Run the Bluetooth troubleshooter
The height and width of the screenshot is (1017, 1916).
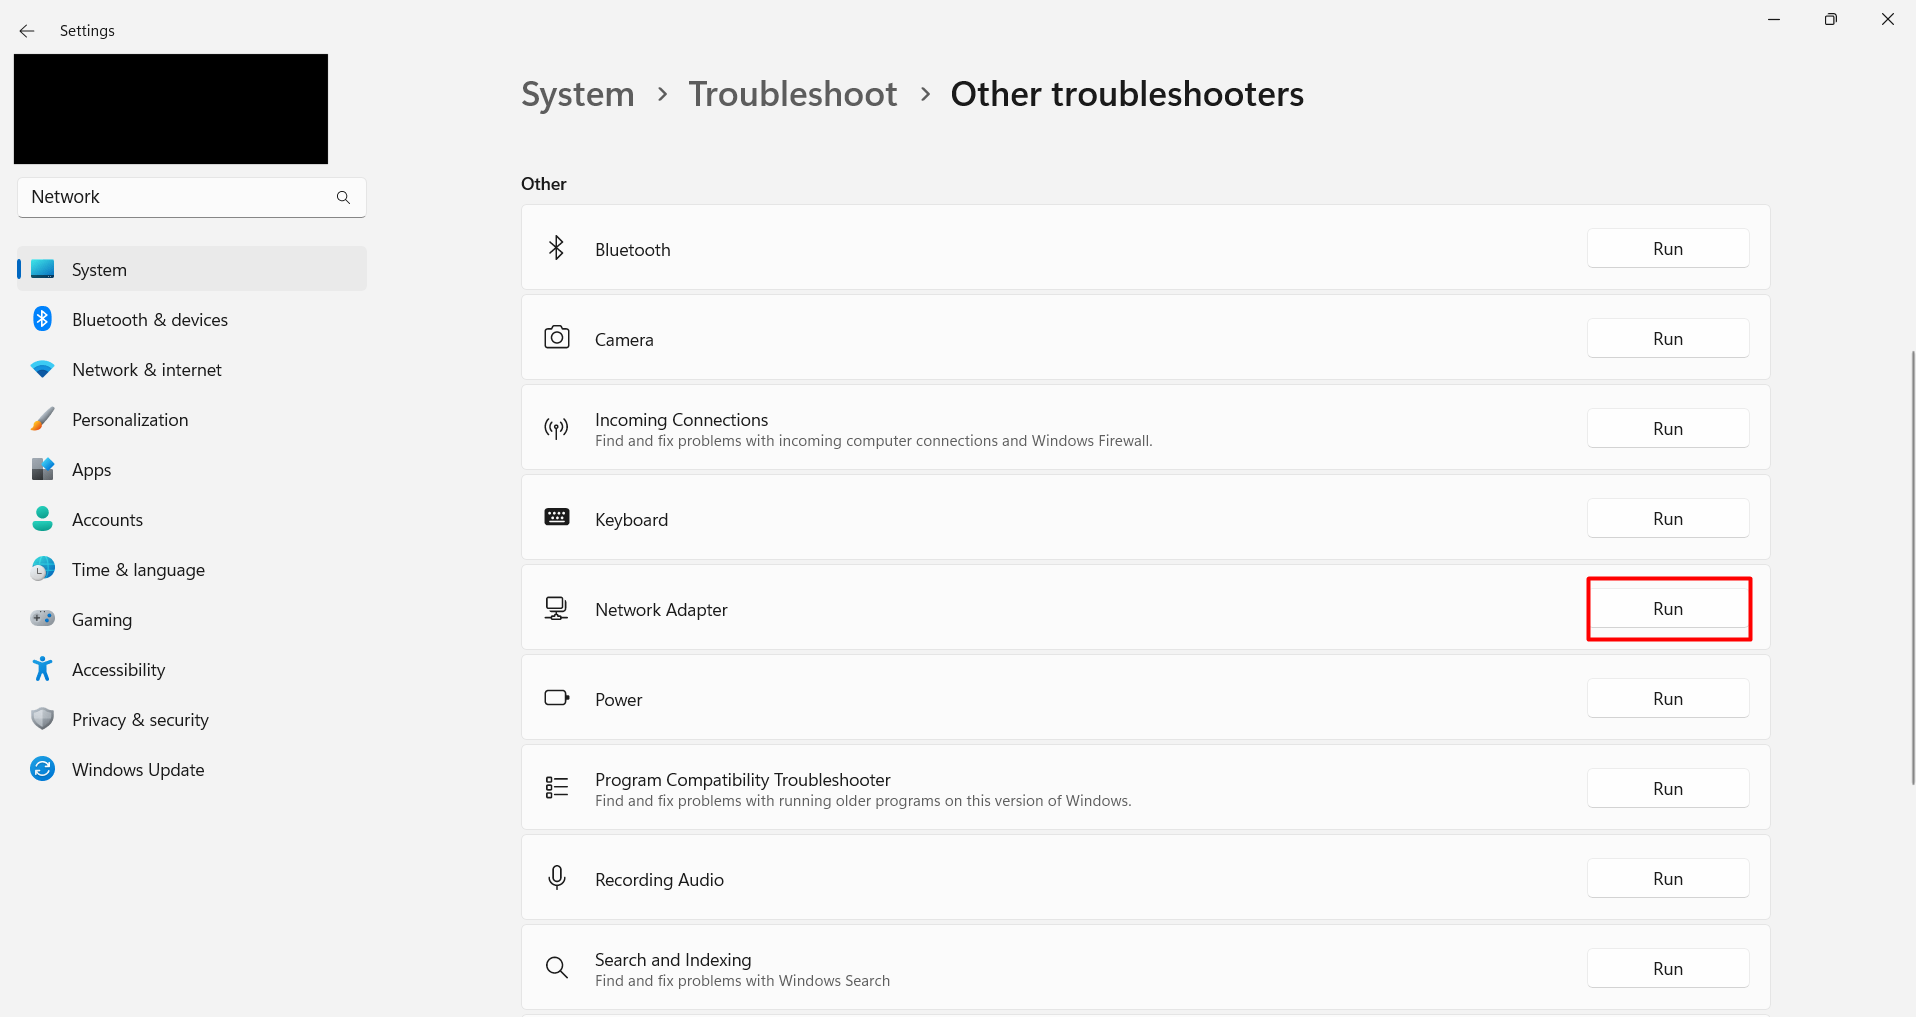(x=1667, y=248)
